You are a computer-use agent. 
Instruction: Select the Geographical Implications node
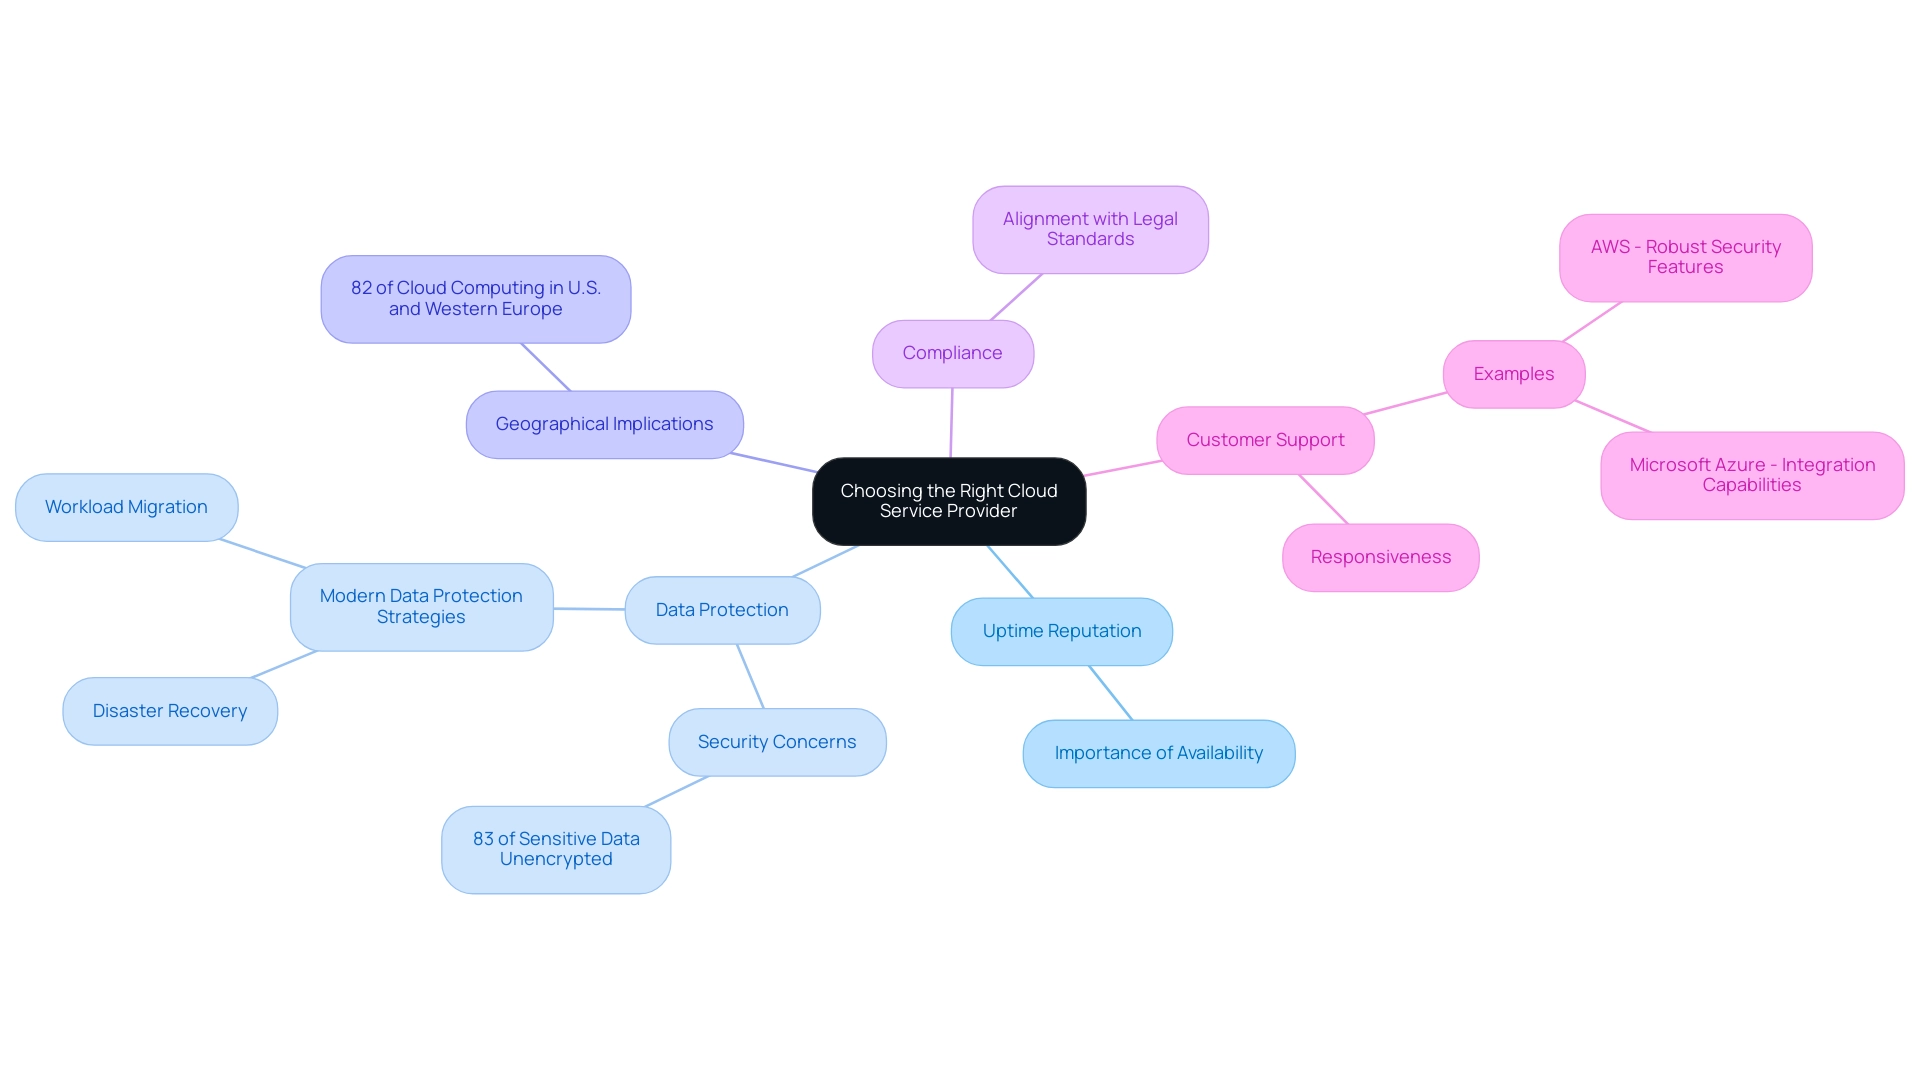click(604, 422)
